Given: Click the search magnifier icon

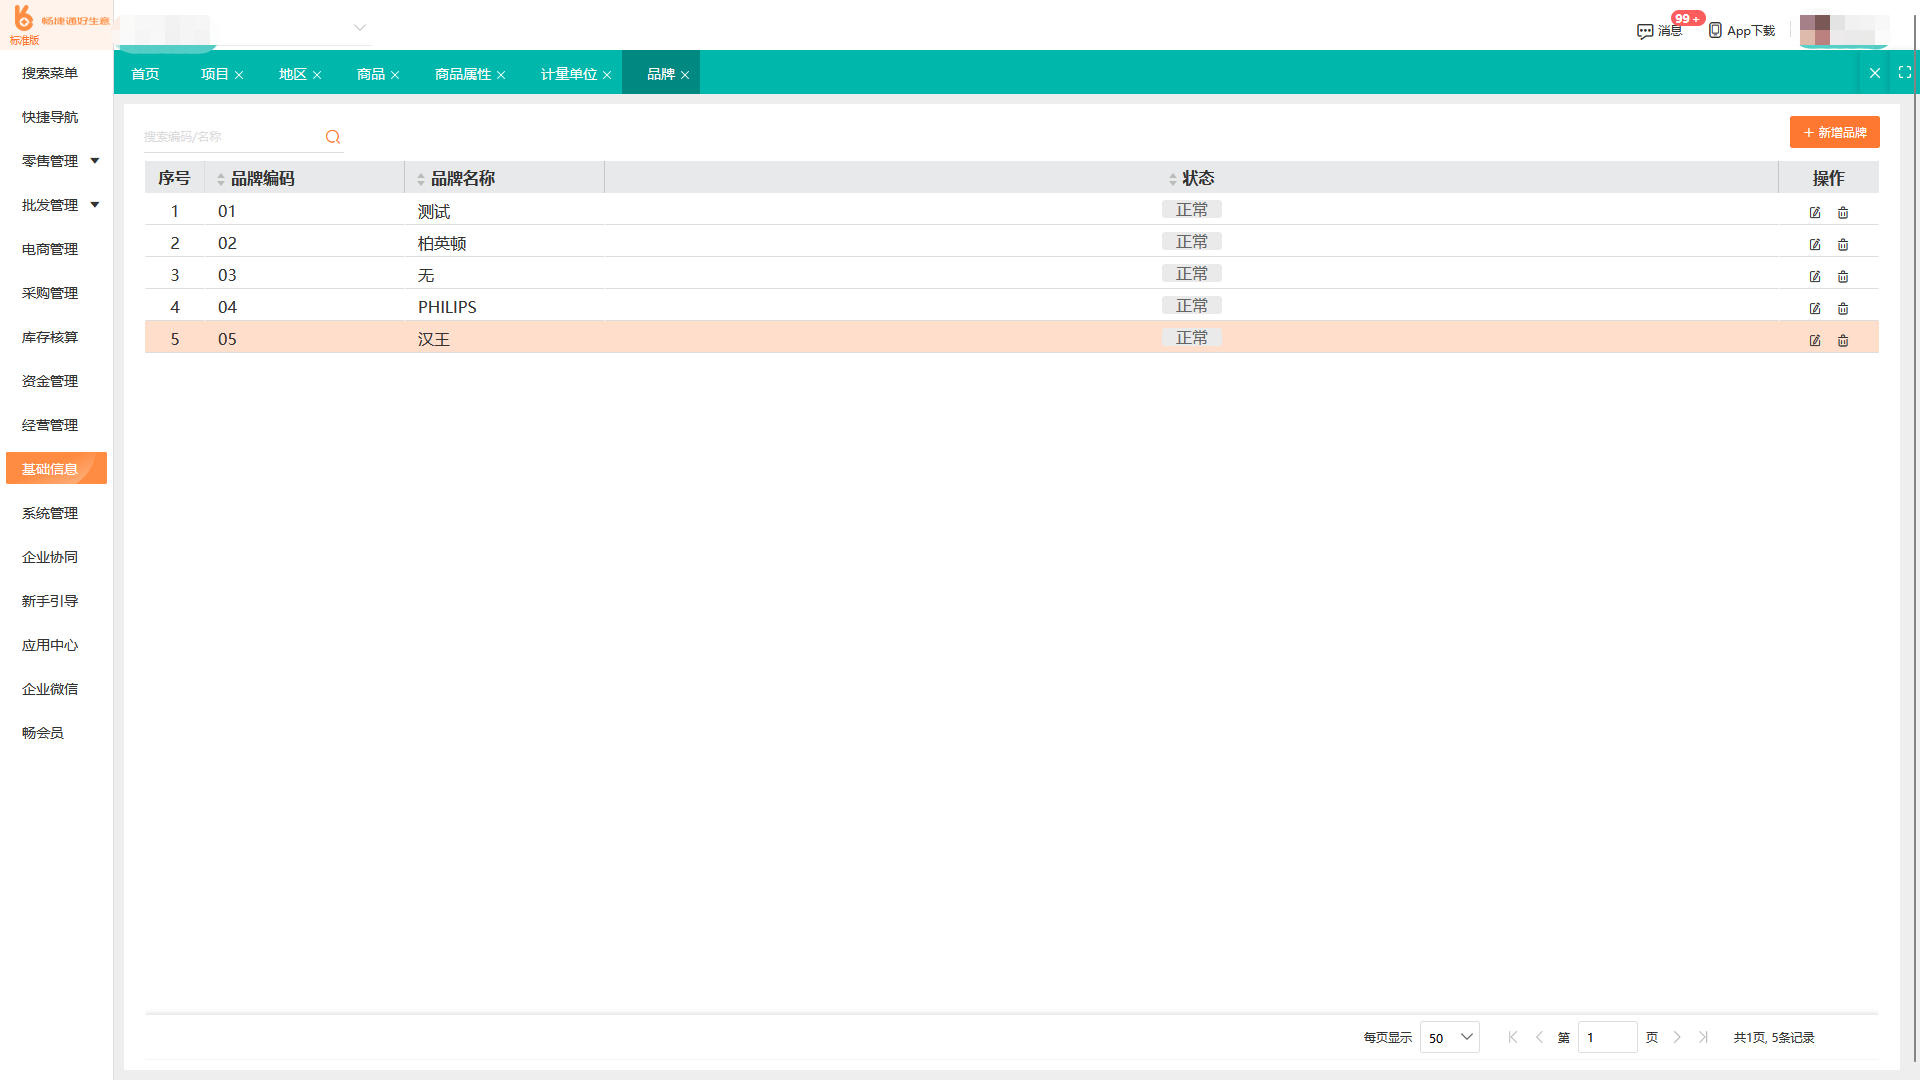Looking at the screenshot, I should click(334, 136).
